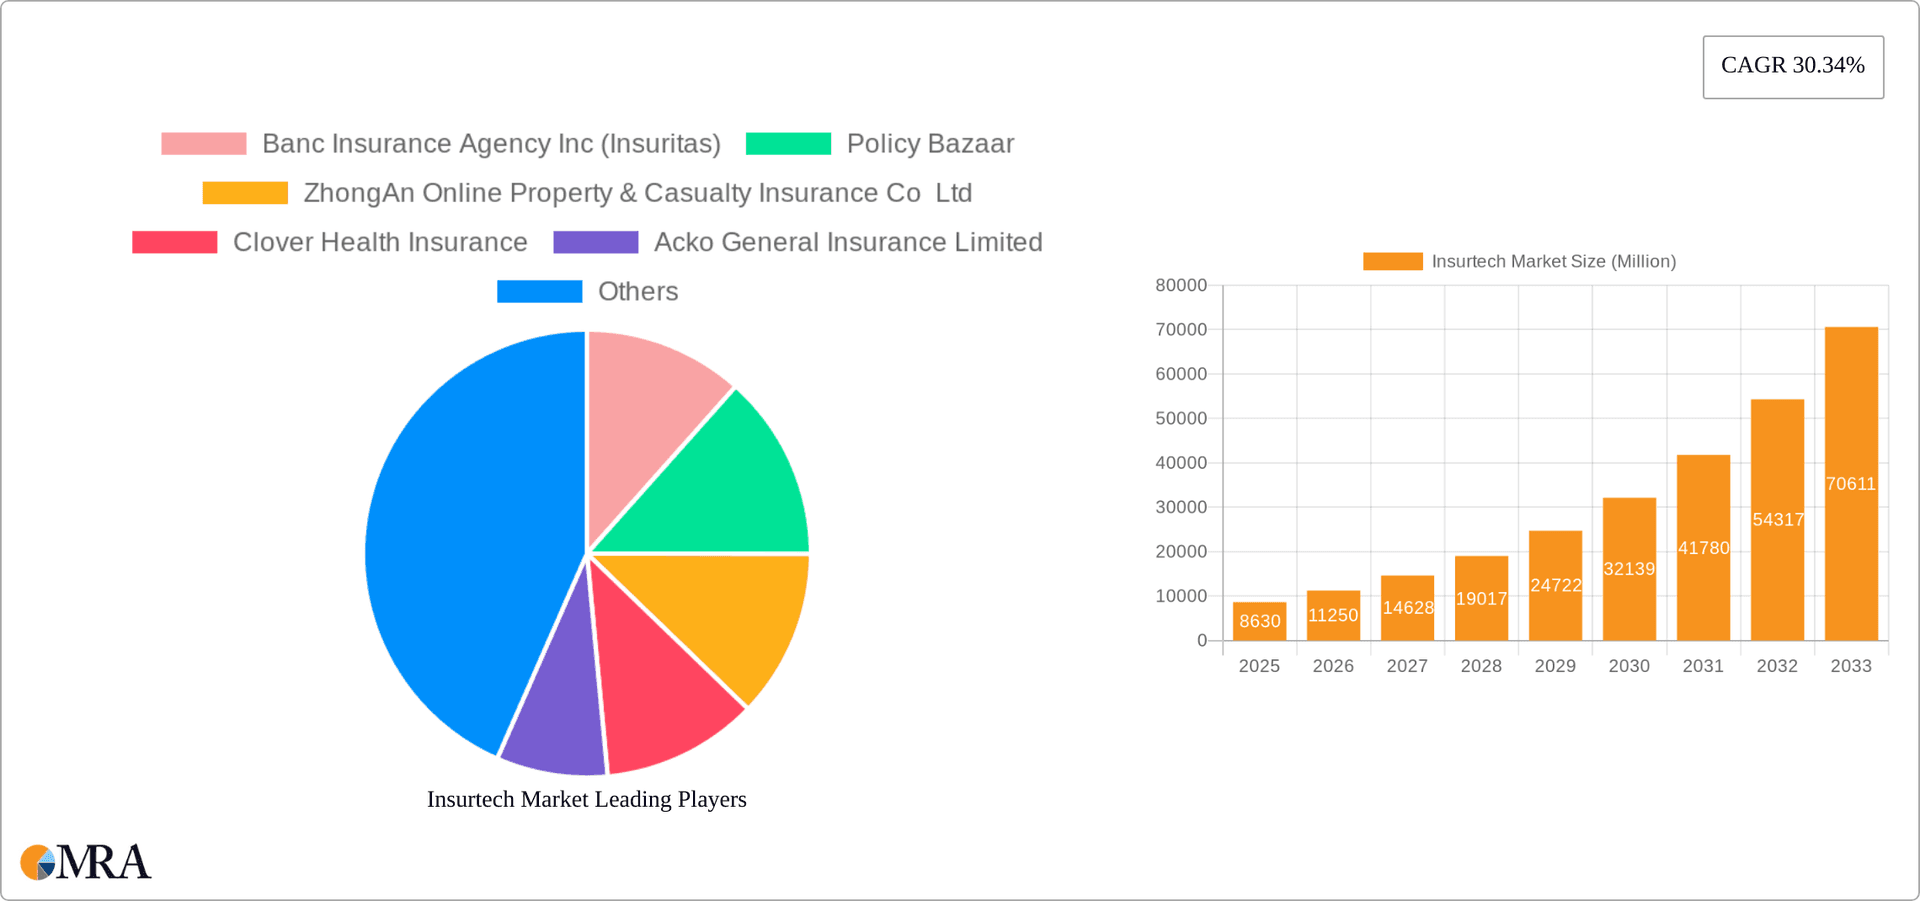The height and width of the screenshot is (901, 1920).
Task: Click the blue Others legend swatch
Action: 539,291
